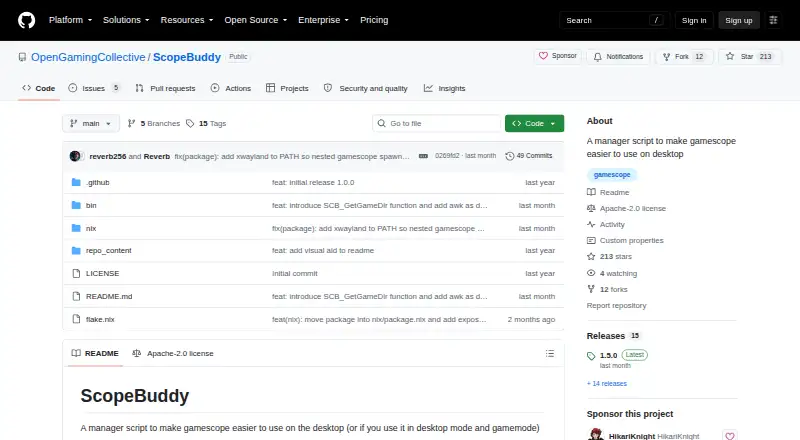The image size is (800, 440).
Task: Expand the Platform menu
Action: tap(70, 20)
